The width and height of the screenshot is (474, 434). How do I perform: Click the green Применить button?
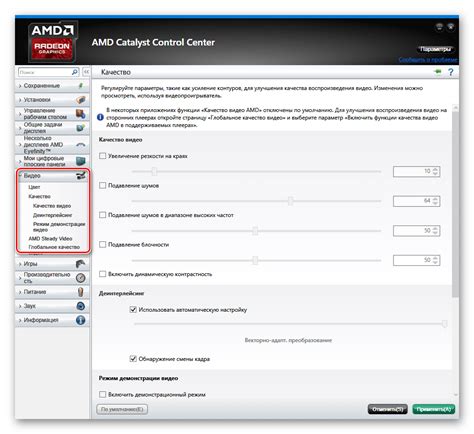434,409
